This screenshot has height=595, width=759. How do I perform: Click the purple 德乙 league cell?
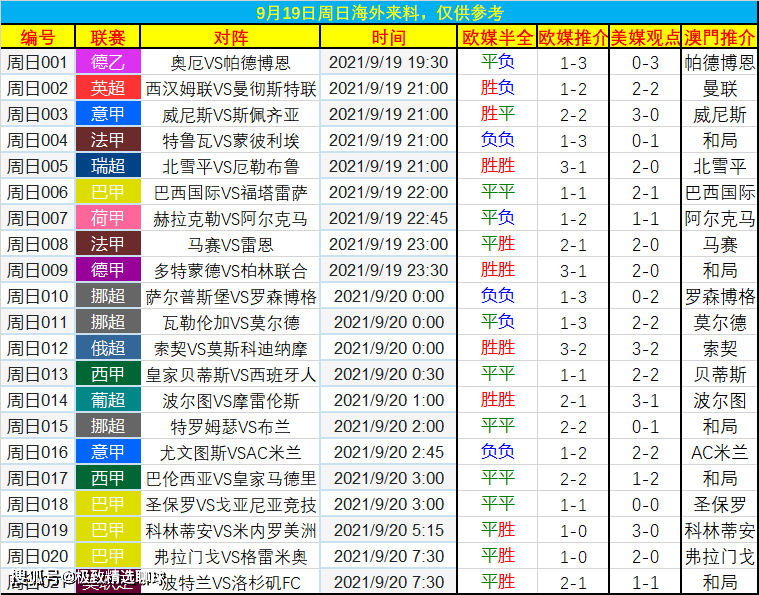(108, 62)
